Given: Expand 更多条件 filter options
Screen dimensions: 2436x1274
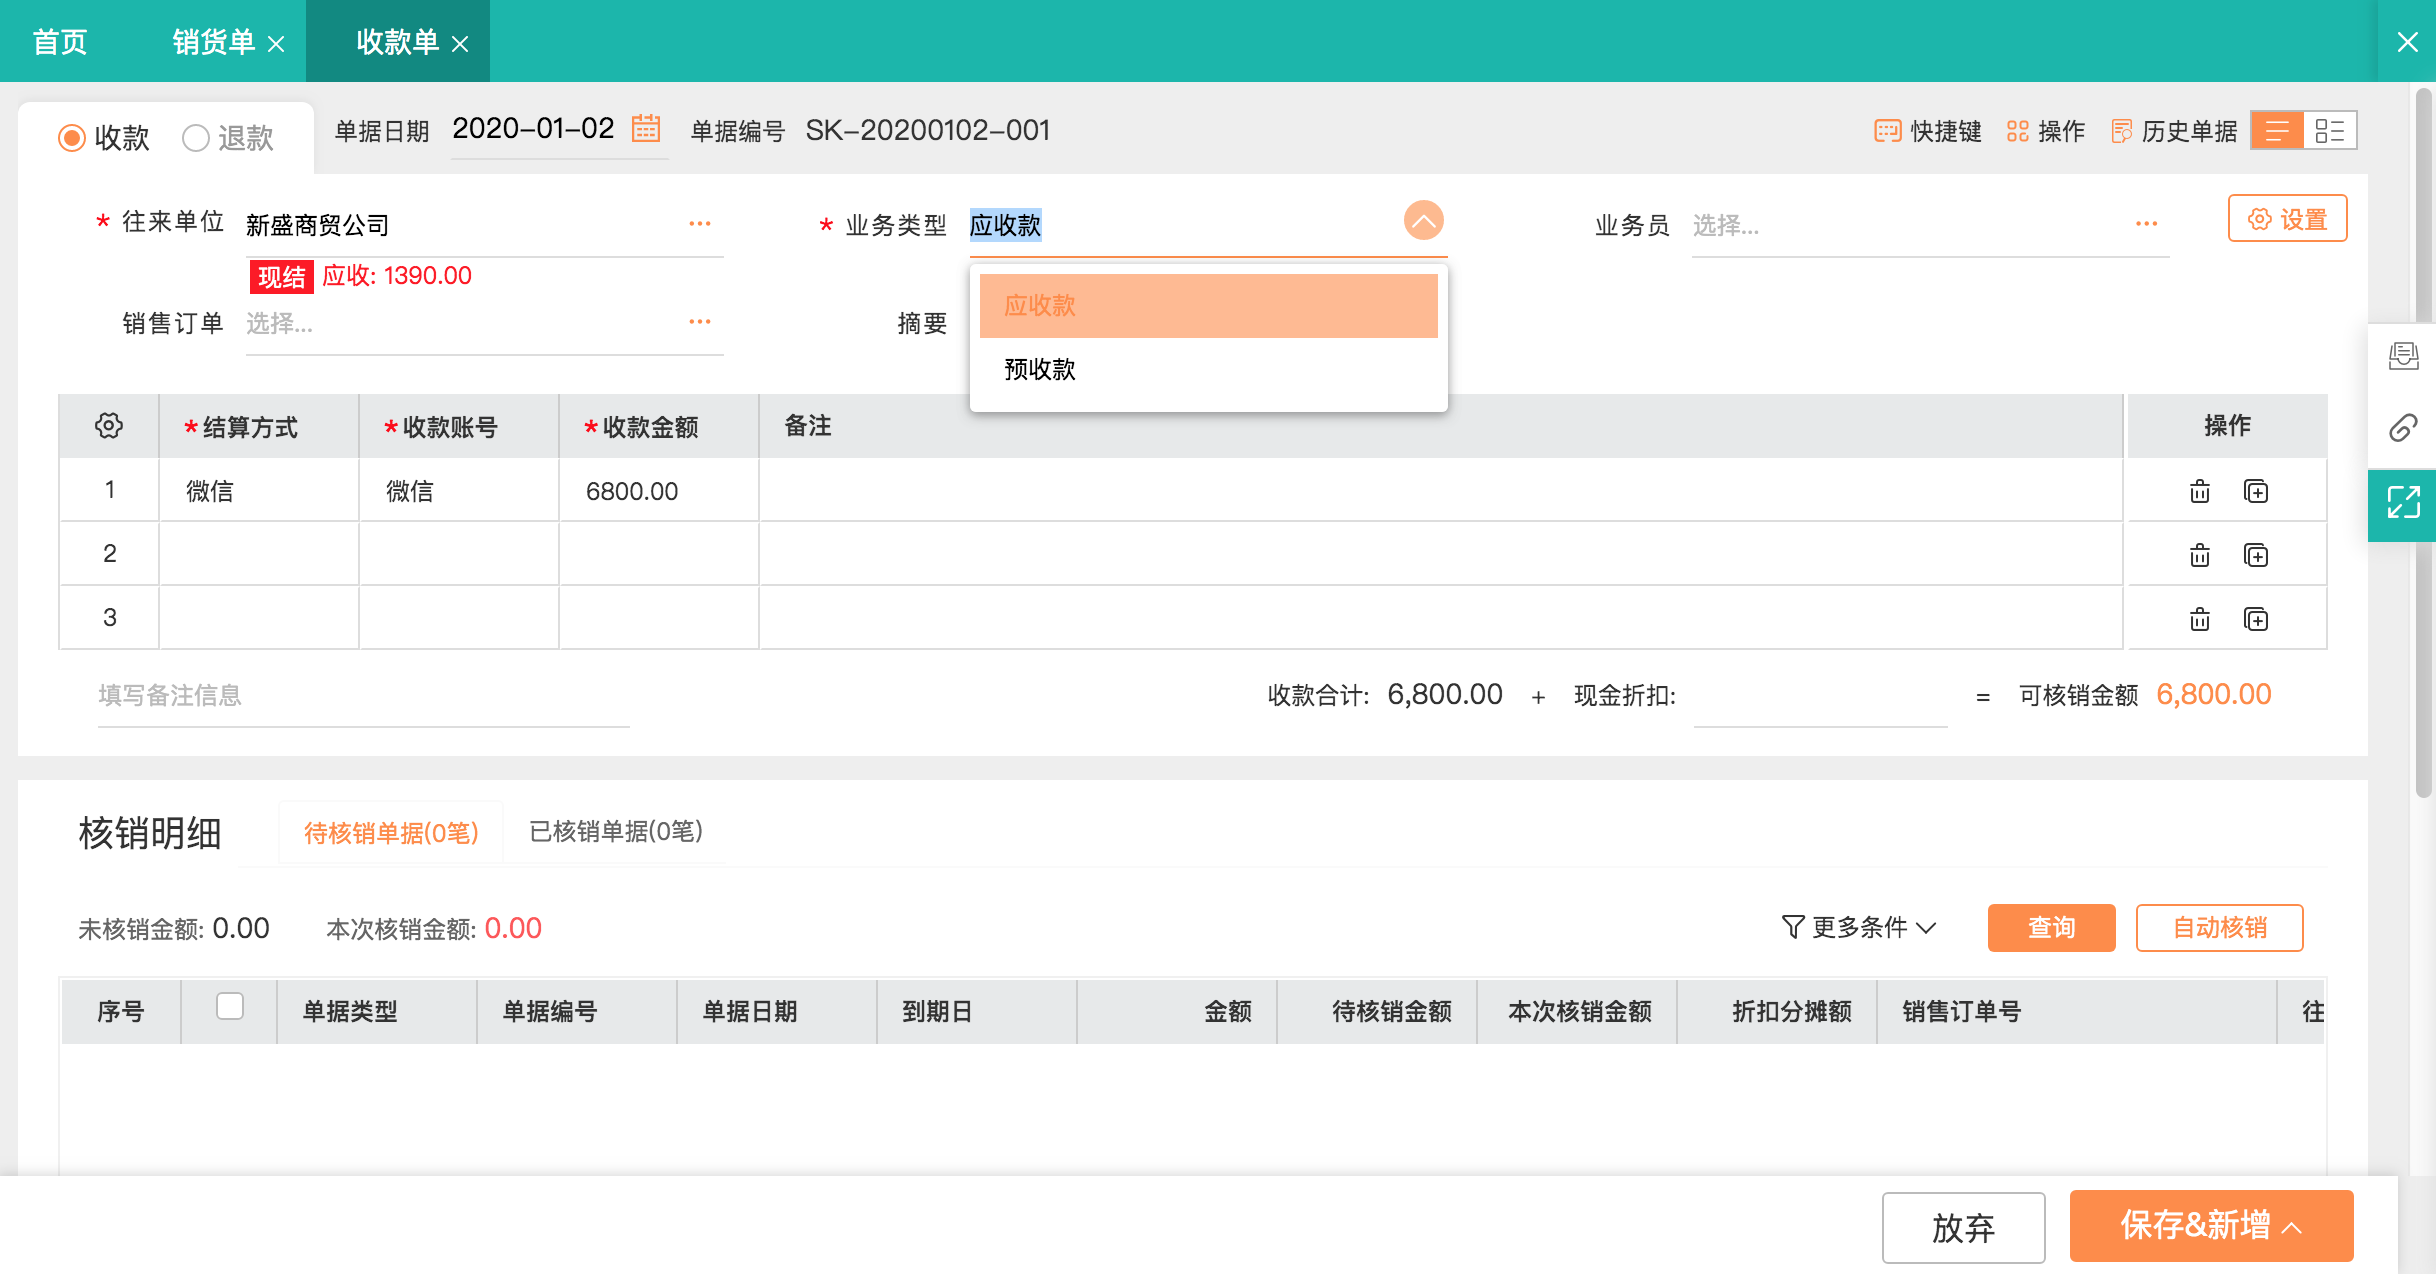Looking at the screenshot, I should point(1861,928).
